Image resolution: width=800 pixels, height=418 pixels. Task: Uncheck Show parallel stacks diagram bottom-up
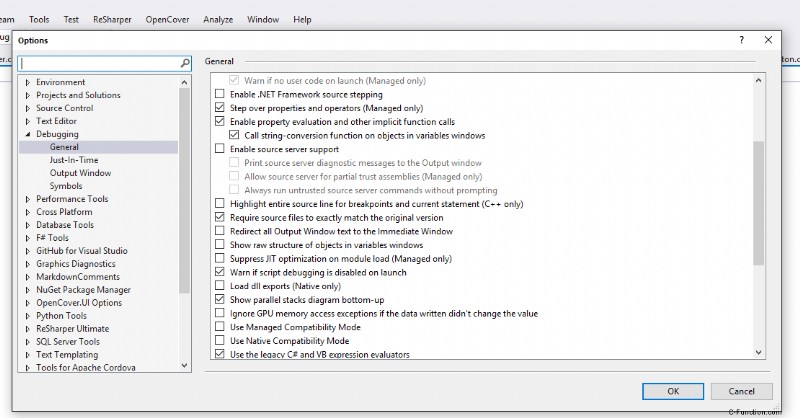click(220, 299)
